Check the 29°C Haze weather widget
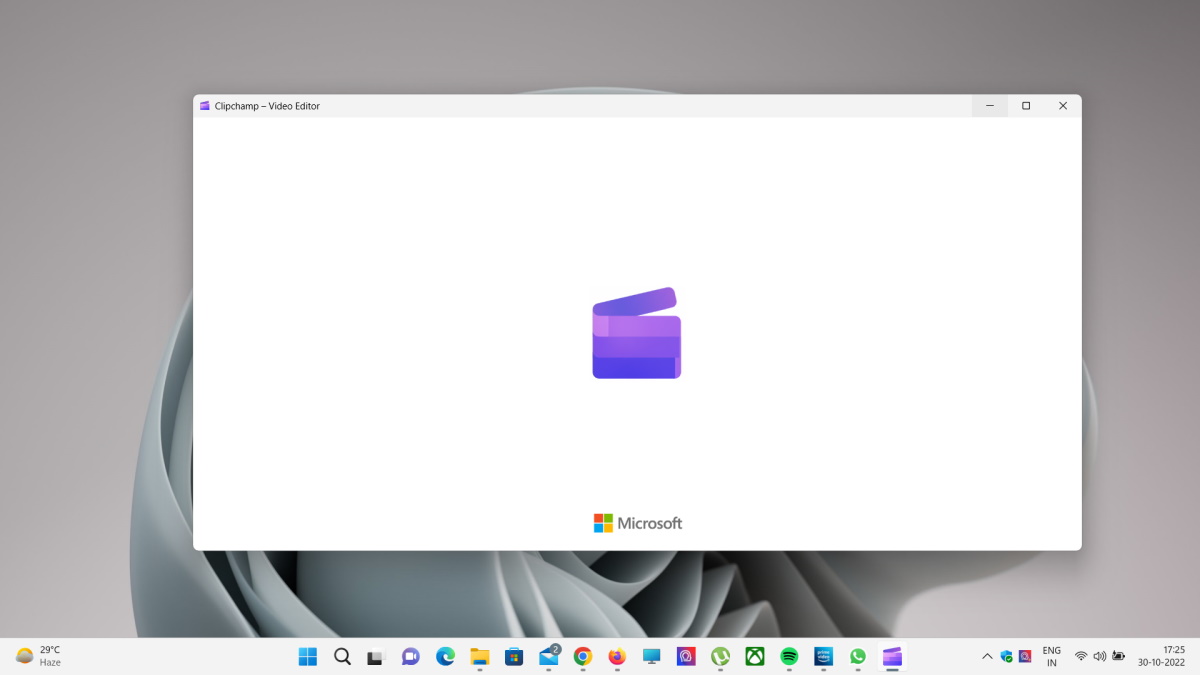 click(x=40, y=657)
